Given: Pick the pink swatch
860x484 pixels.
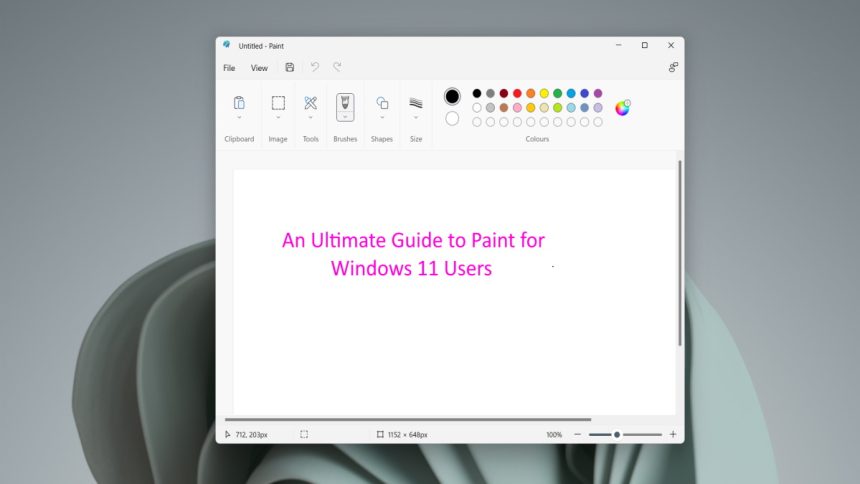Looking at the screenshot, I should [x=517, y=108].
